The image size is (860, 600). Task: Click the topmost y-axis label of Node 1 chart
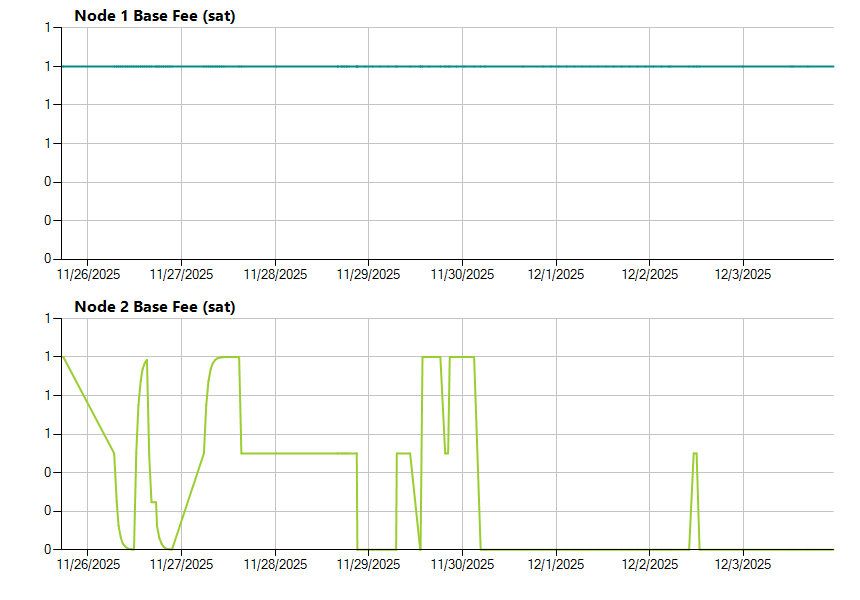(46, 28)
